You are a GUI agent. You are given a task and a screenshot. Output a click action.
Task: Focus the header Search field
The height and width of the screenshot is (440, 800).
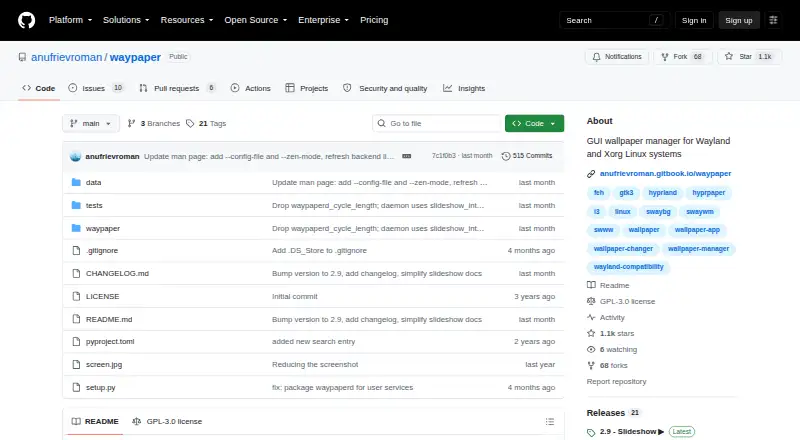point(614,20)
